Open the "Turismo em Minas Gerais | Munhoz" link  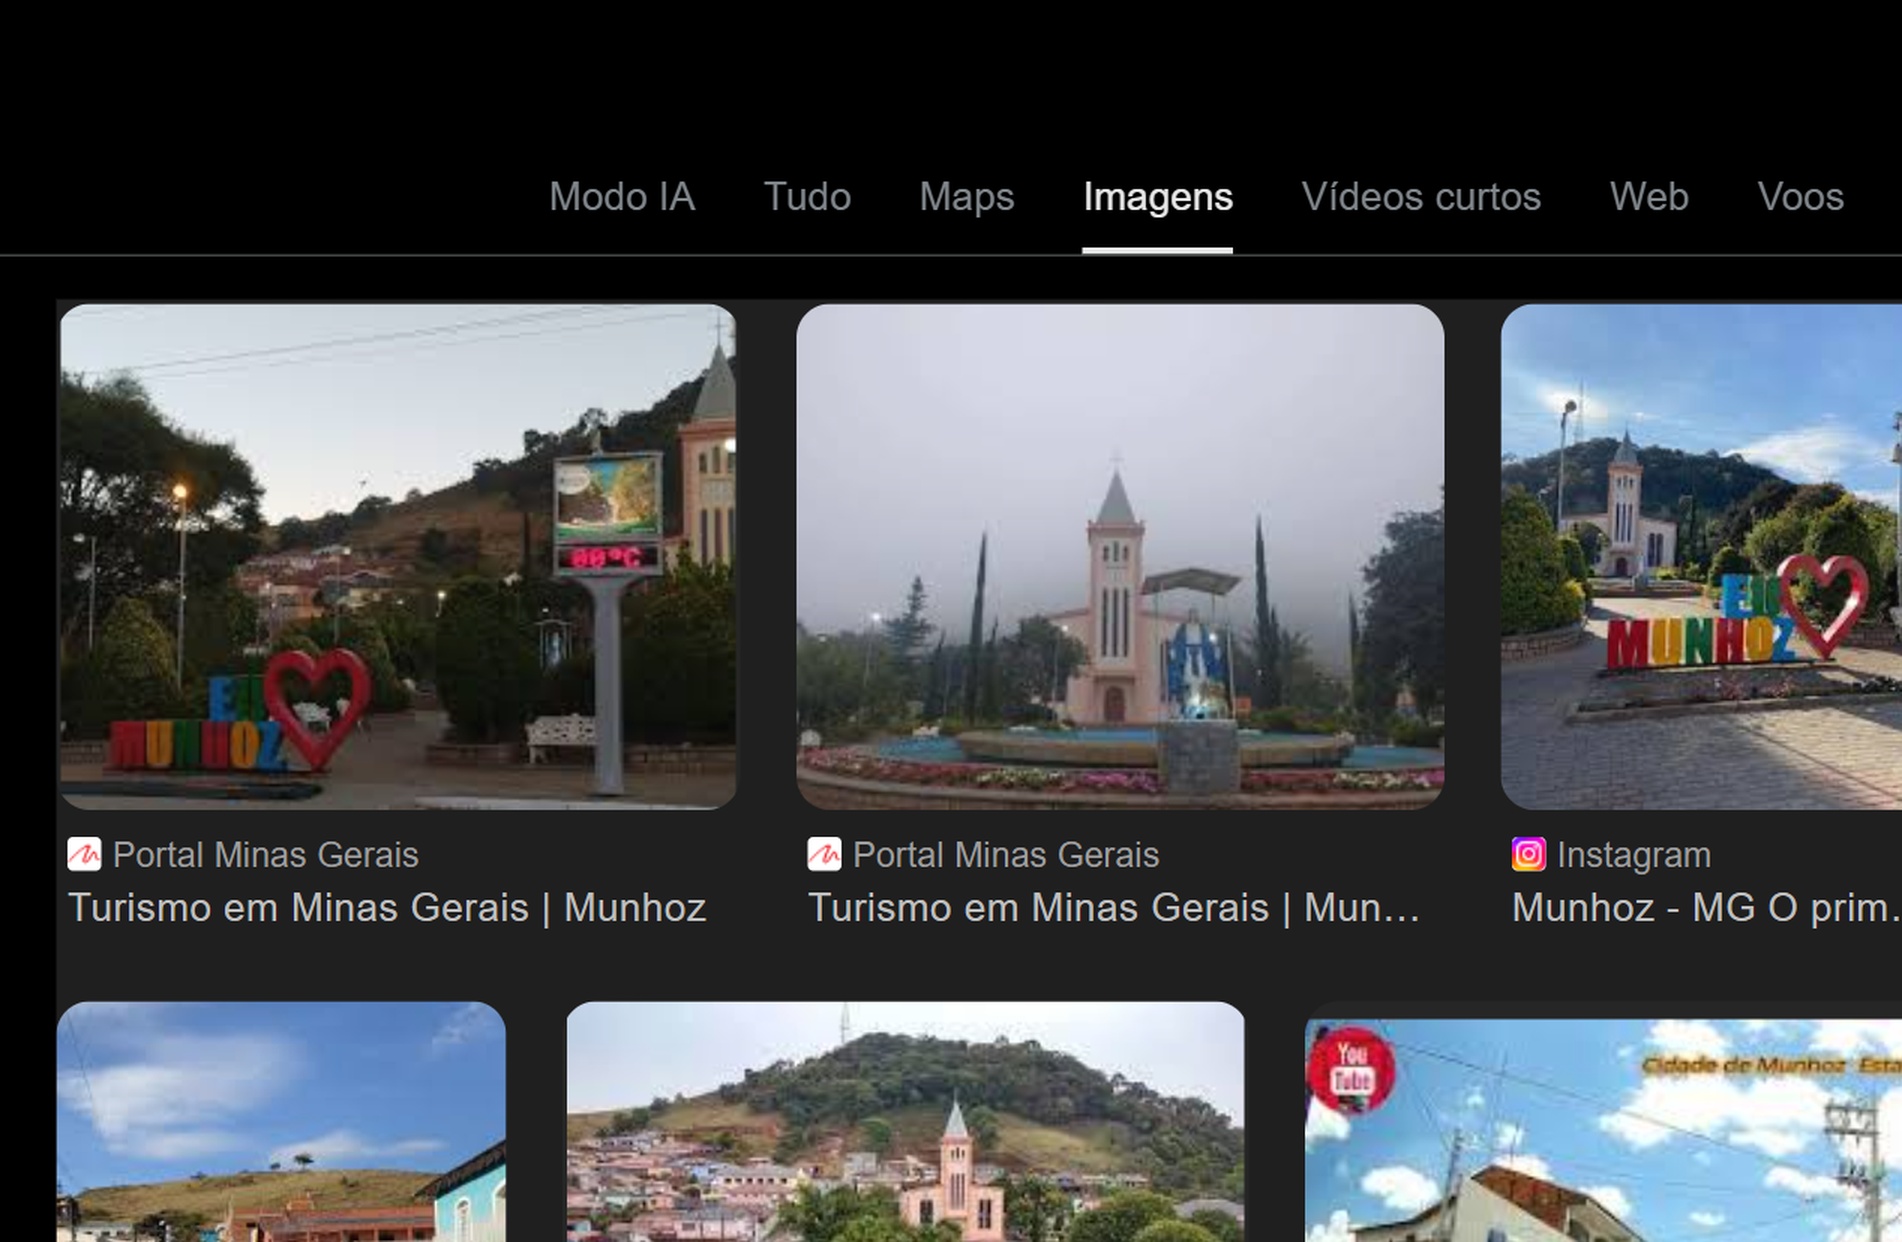coord(387,908)
